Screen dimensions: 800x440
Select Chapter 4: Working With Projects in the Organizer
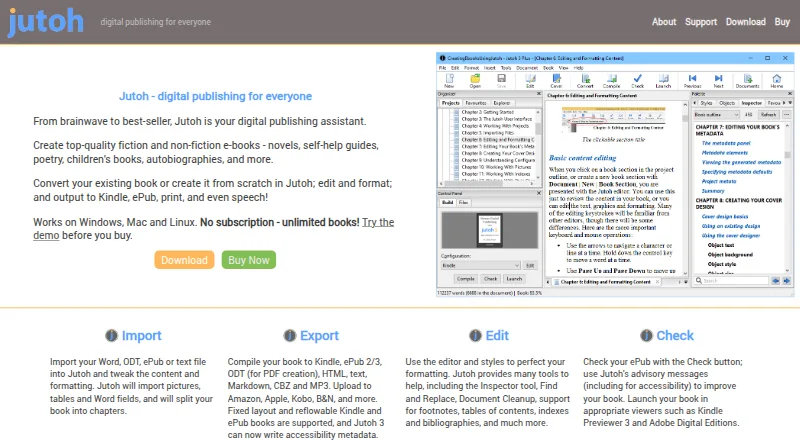click(495, 126)
